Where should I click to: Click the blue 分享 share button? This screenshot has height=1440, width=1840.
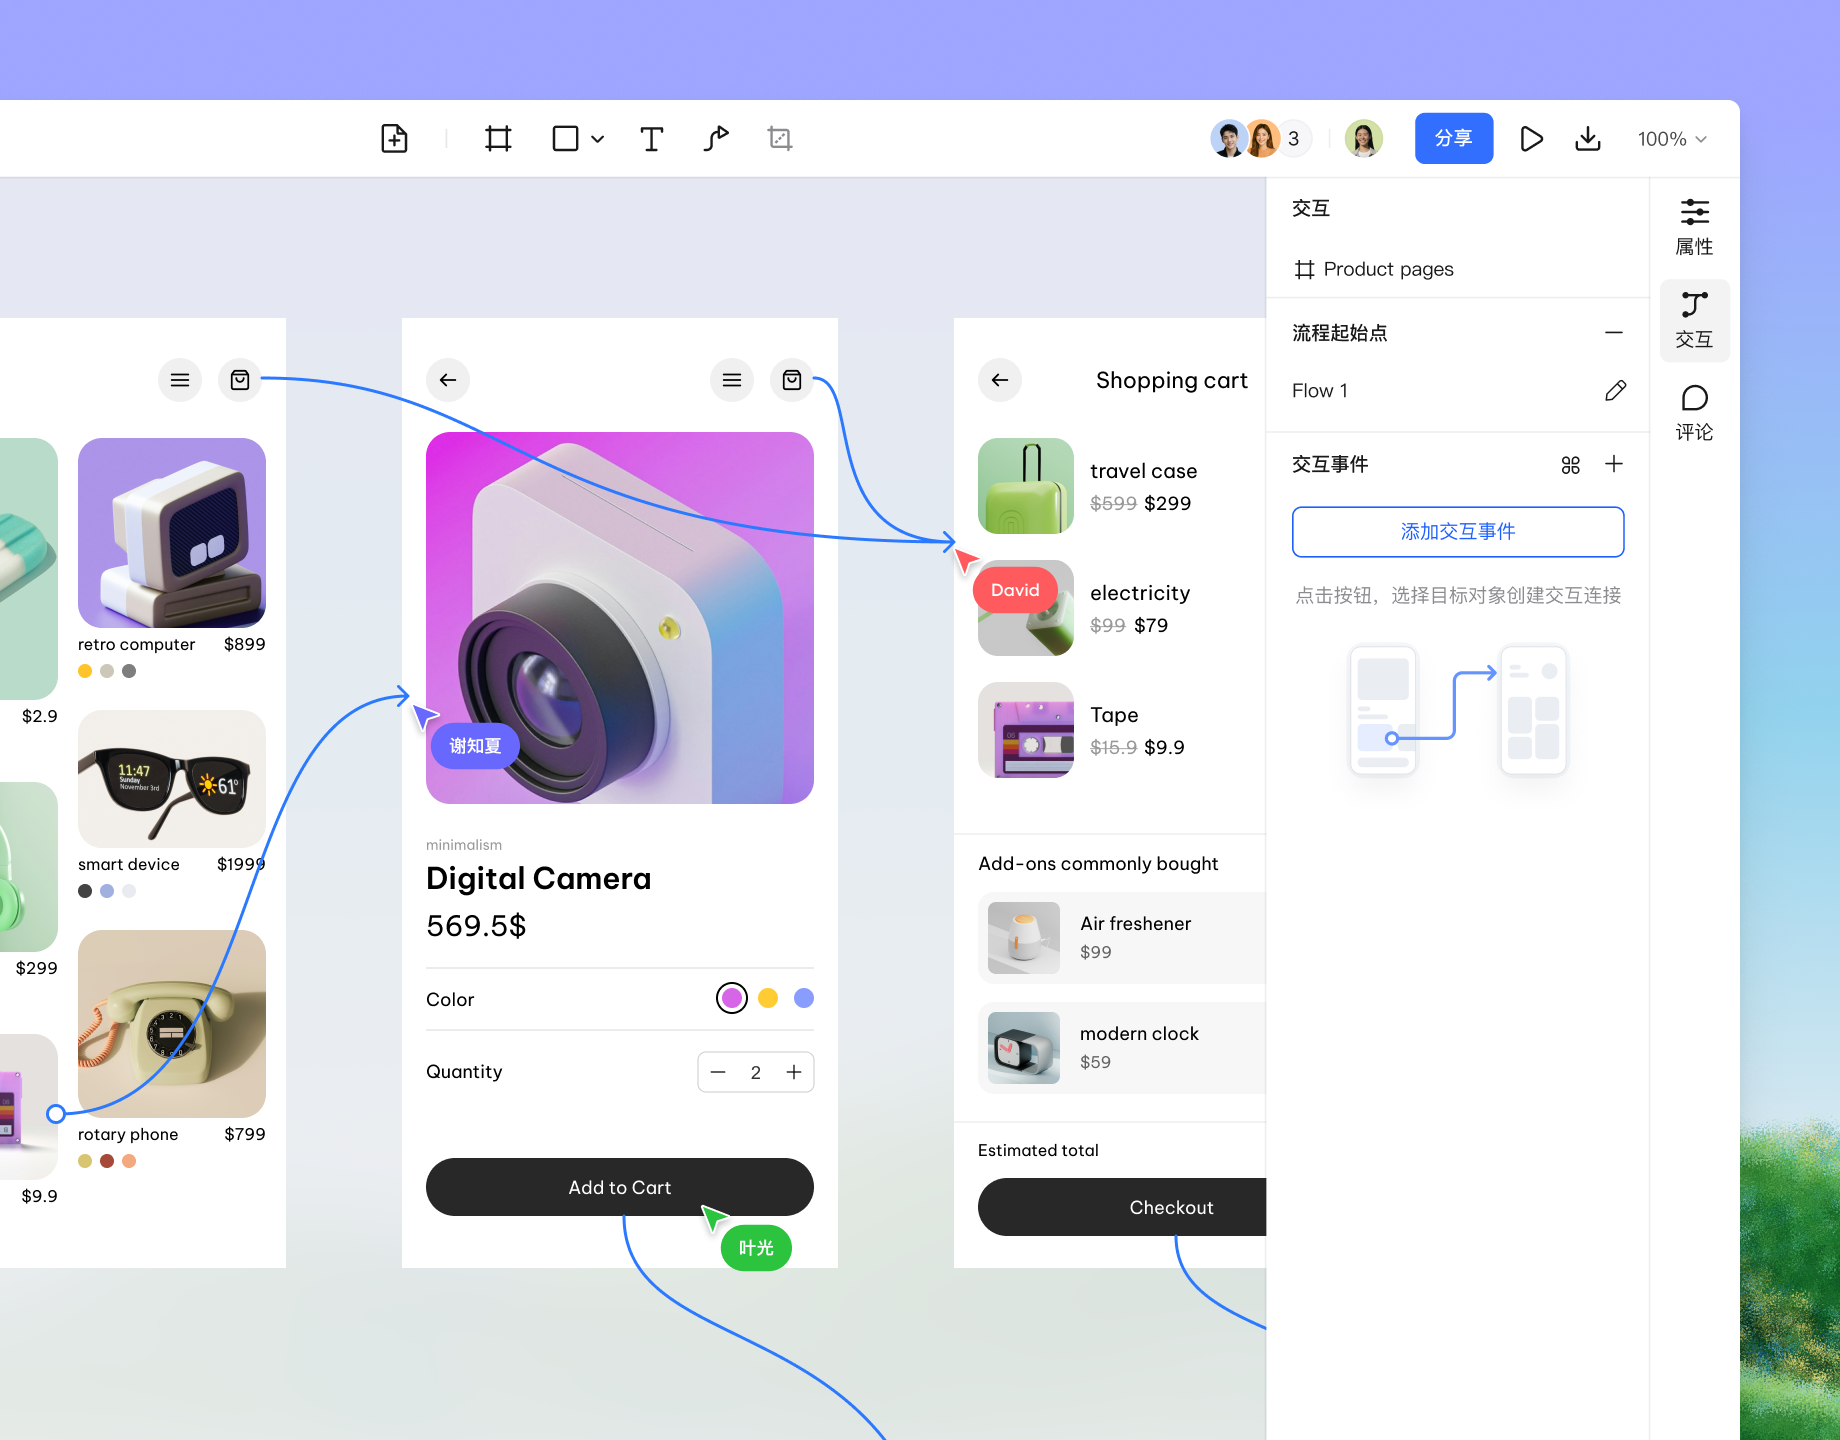pos(1453,139)
